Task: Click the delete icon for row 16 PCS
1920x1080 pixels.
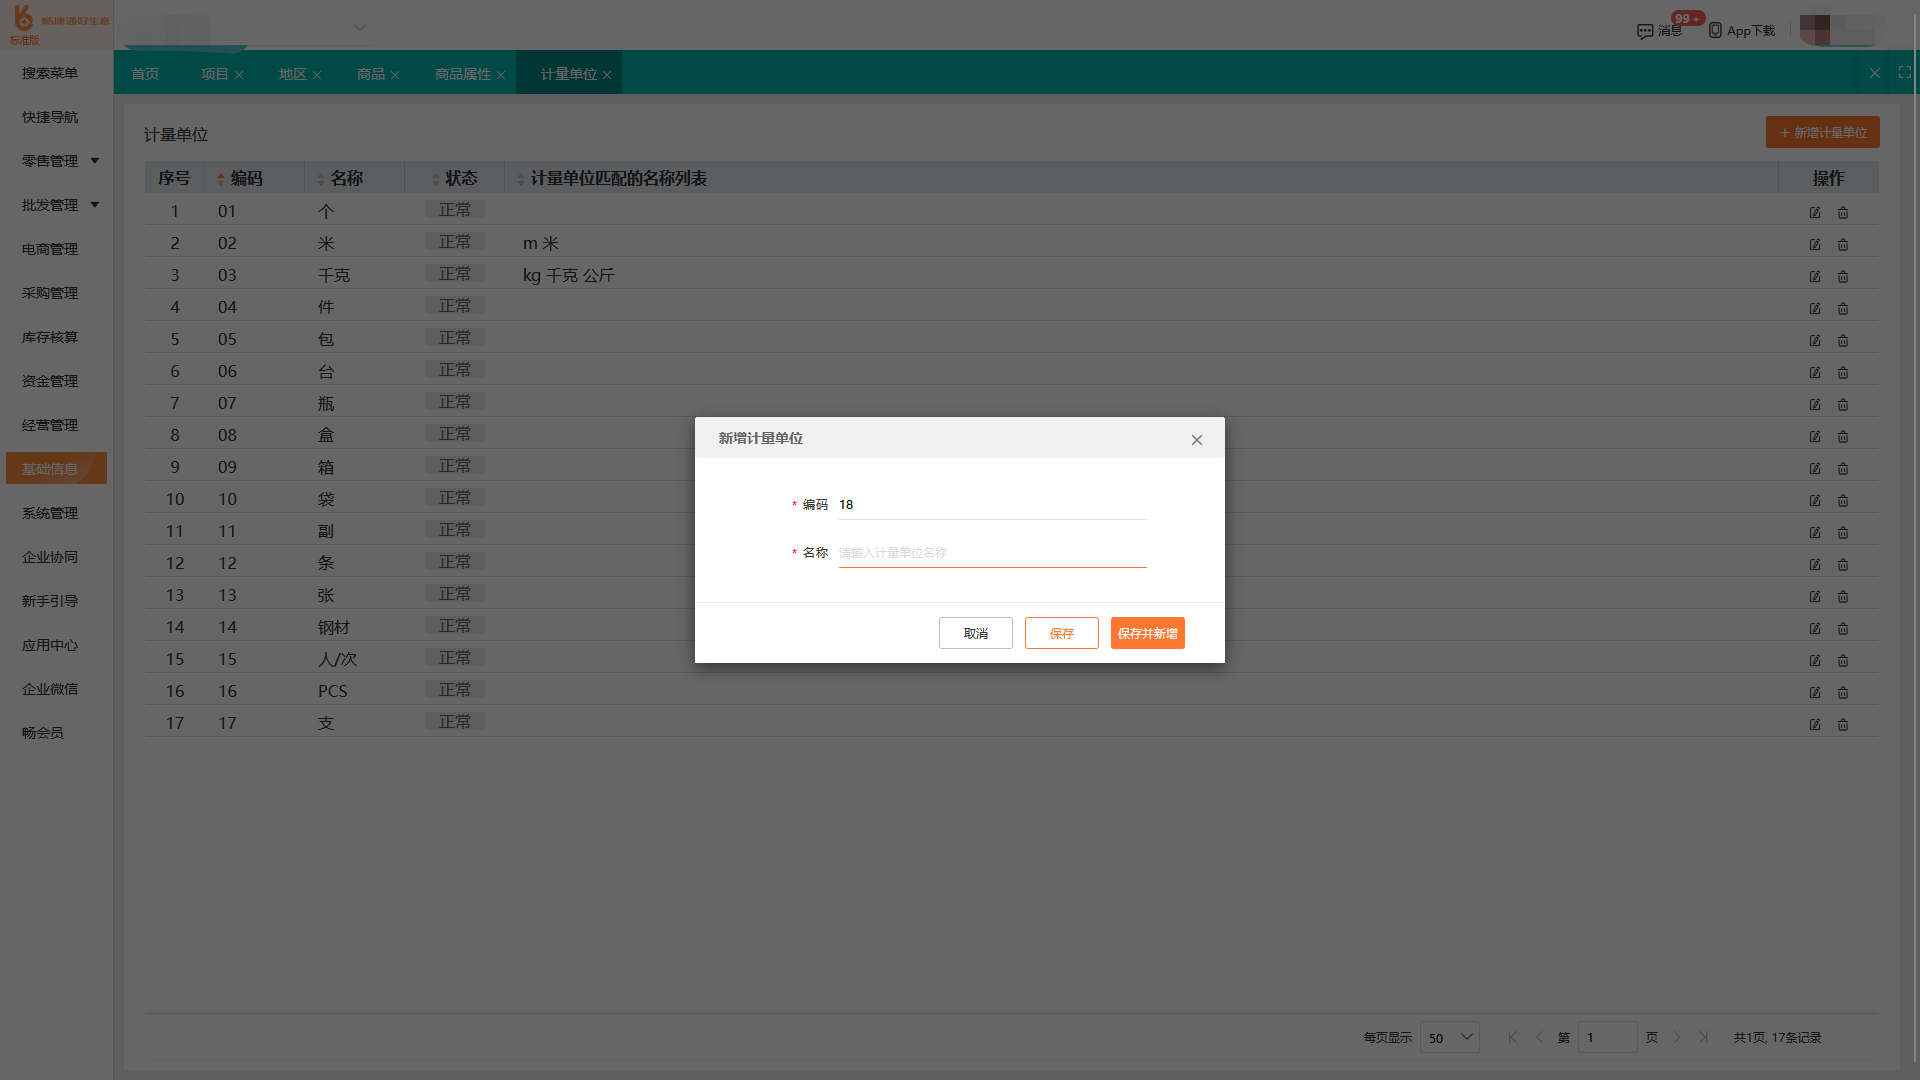Action: (1844, 691)
